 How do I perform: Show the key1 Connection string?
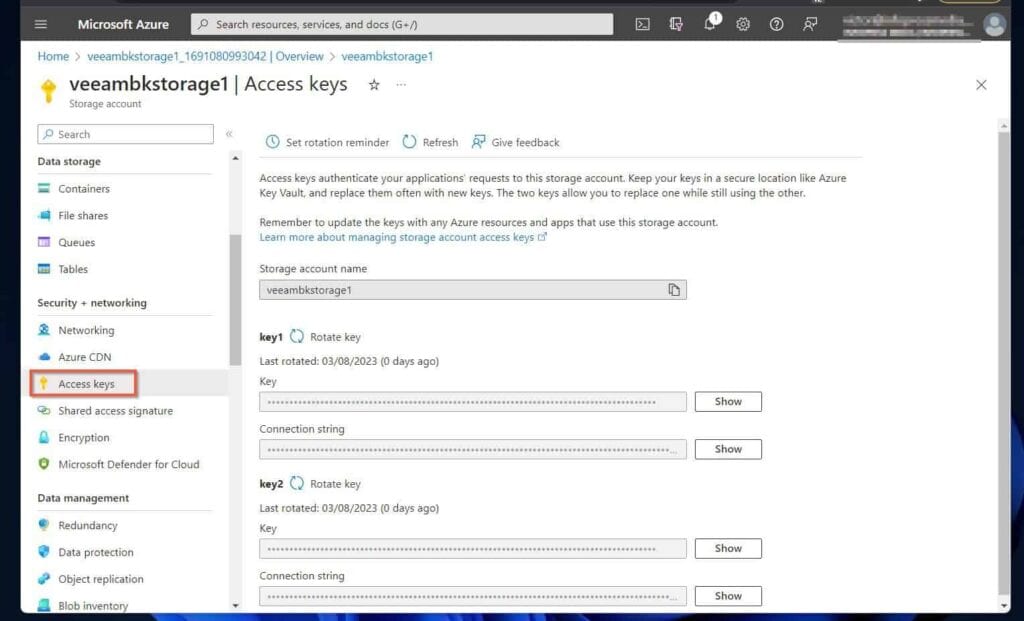[x=728, y=449]
